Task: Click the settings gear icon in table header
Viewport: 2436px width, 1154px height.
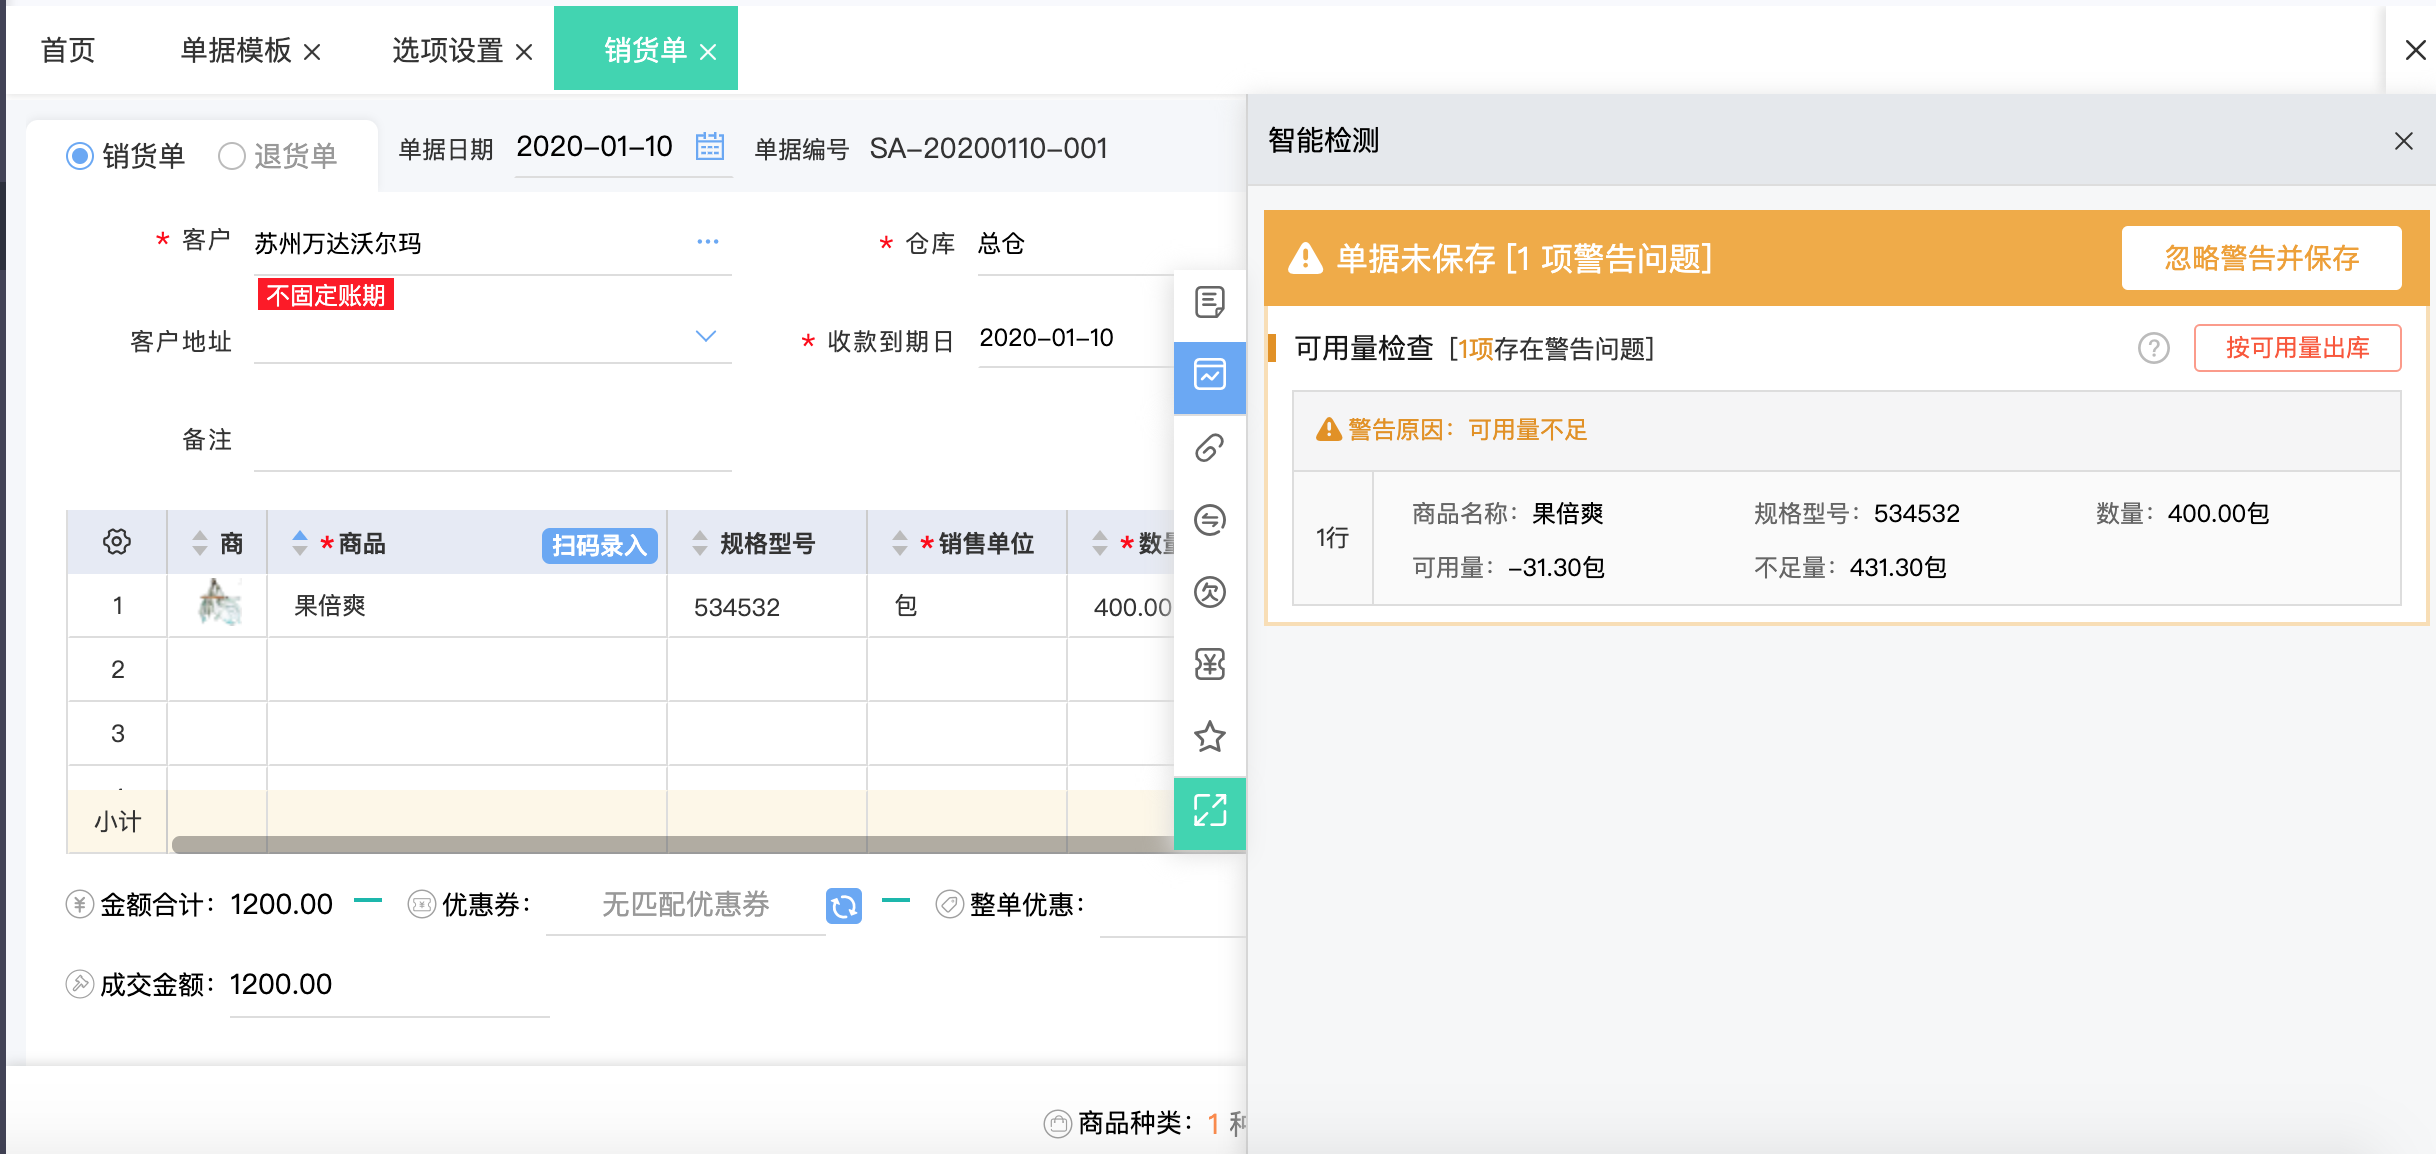Action: point(117,544)
